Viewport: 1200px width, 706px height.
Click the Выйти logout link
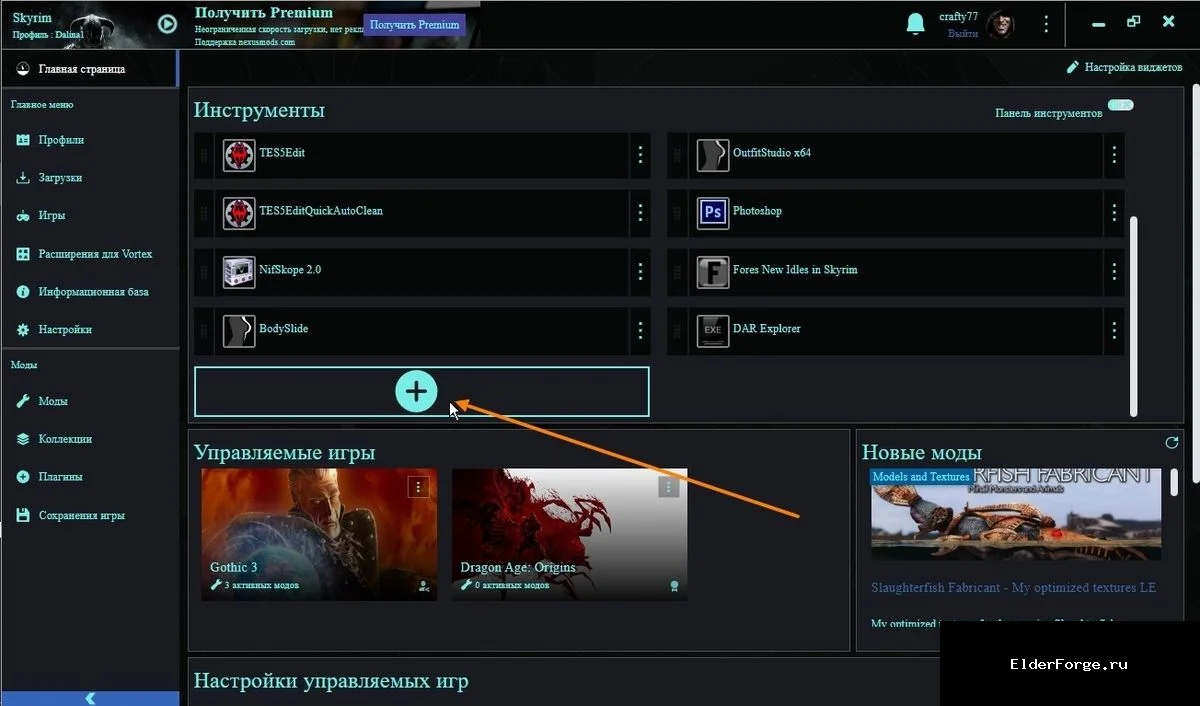963,33
